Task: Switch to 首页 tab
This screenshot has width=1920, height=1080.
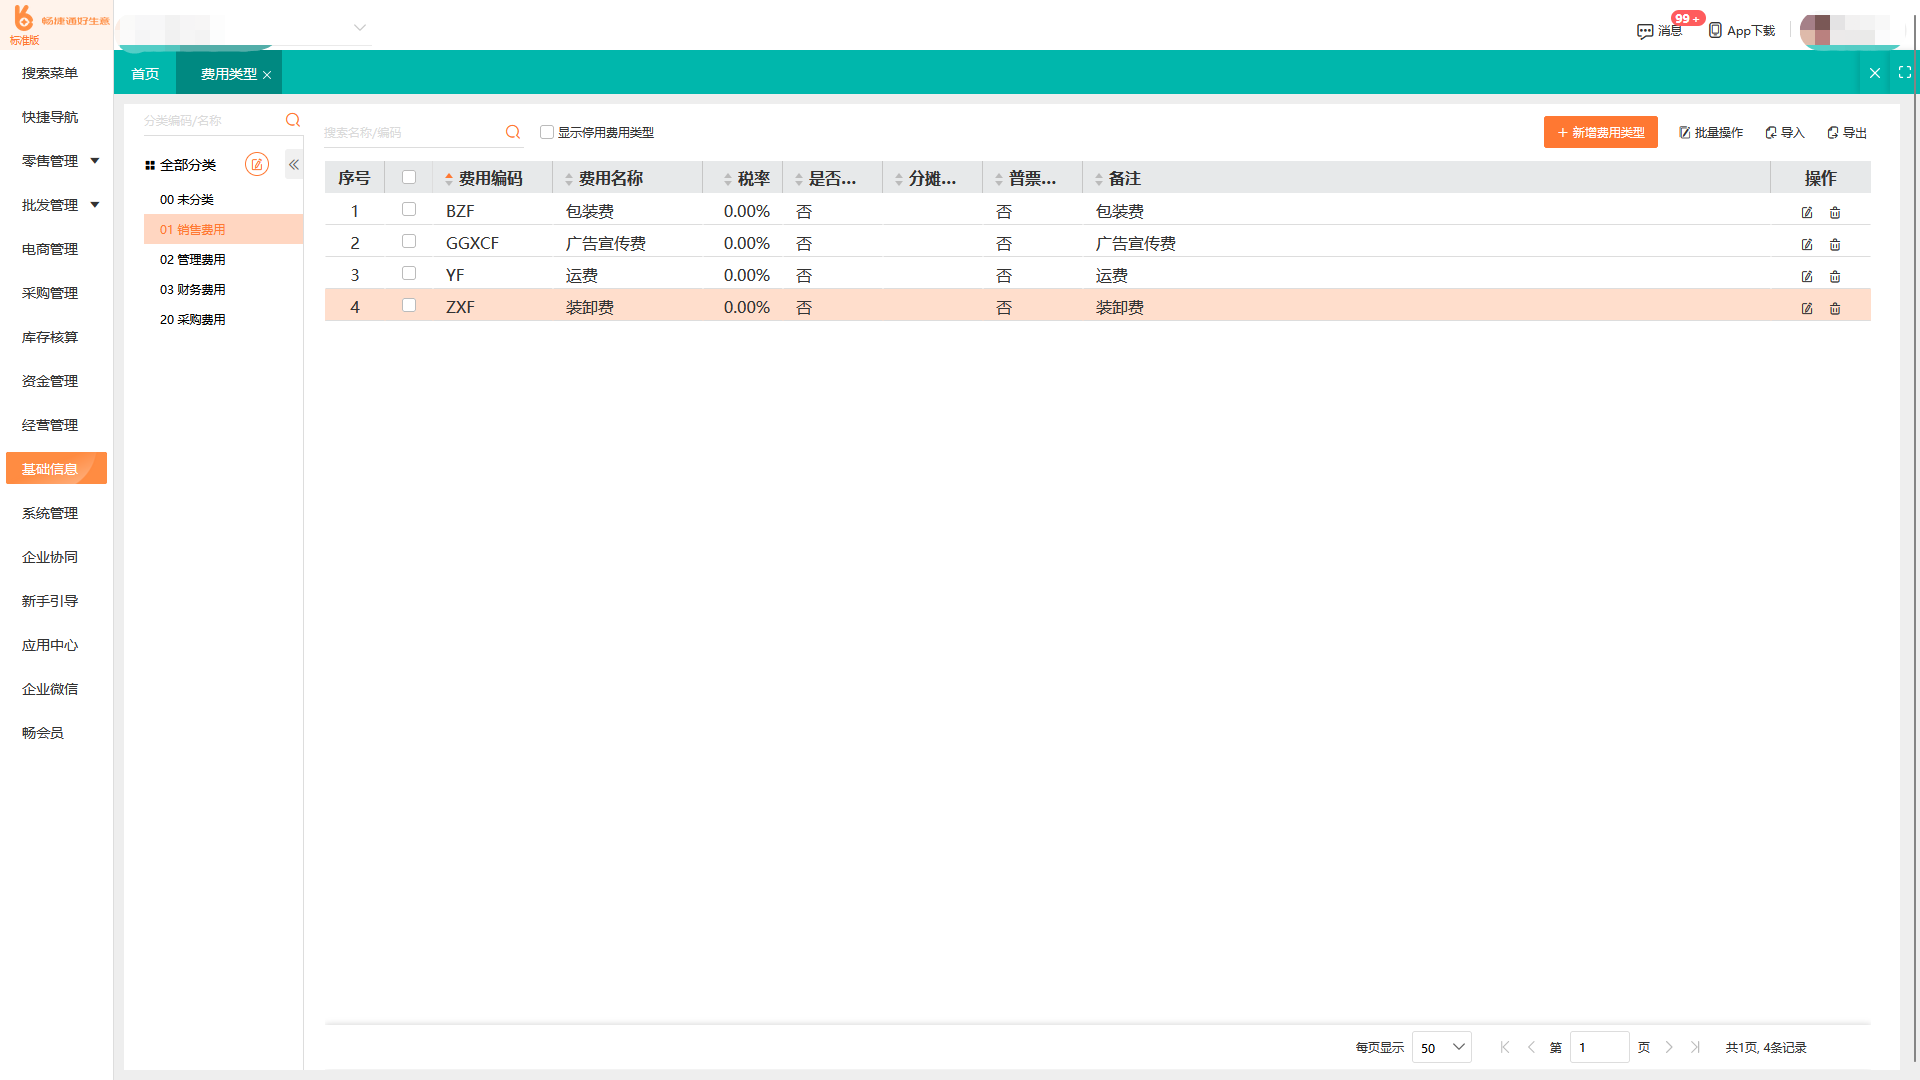Action: click(145, 73)
